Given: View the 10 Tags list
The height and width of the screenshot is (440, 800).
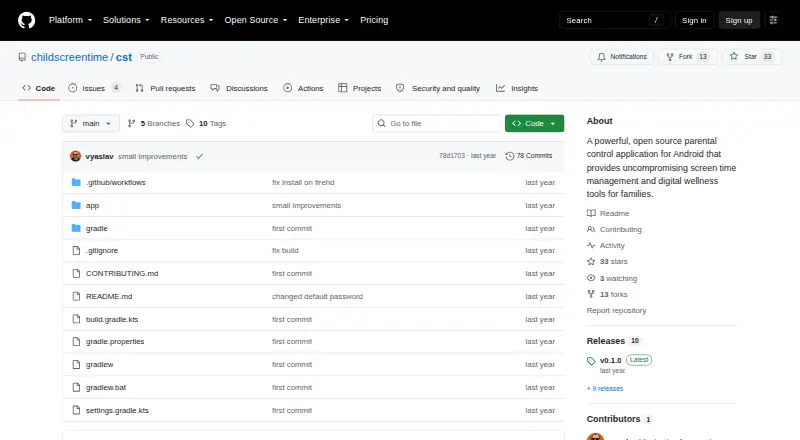Looking at the screenshot, I should [x=206, y=124].
